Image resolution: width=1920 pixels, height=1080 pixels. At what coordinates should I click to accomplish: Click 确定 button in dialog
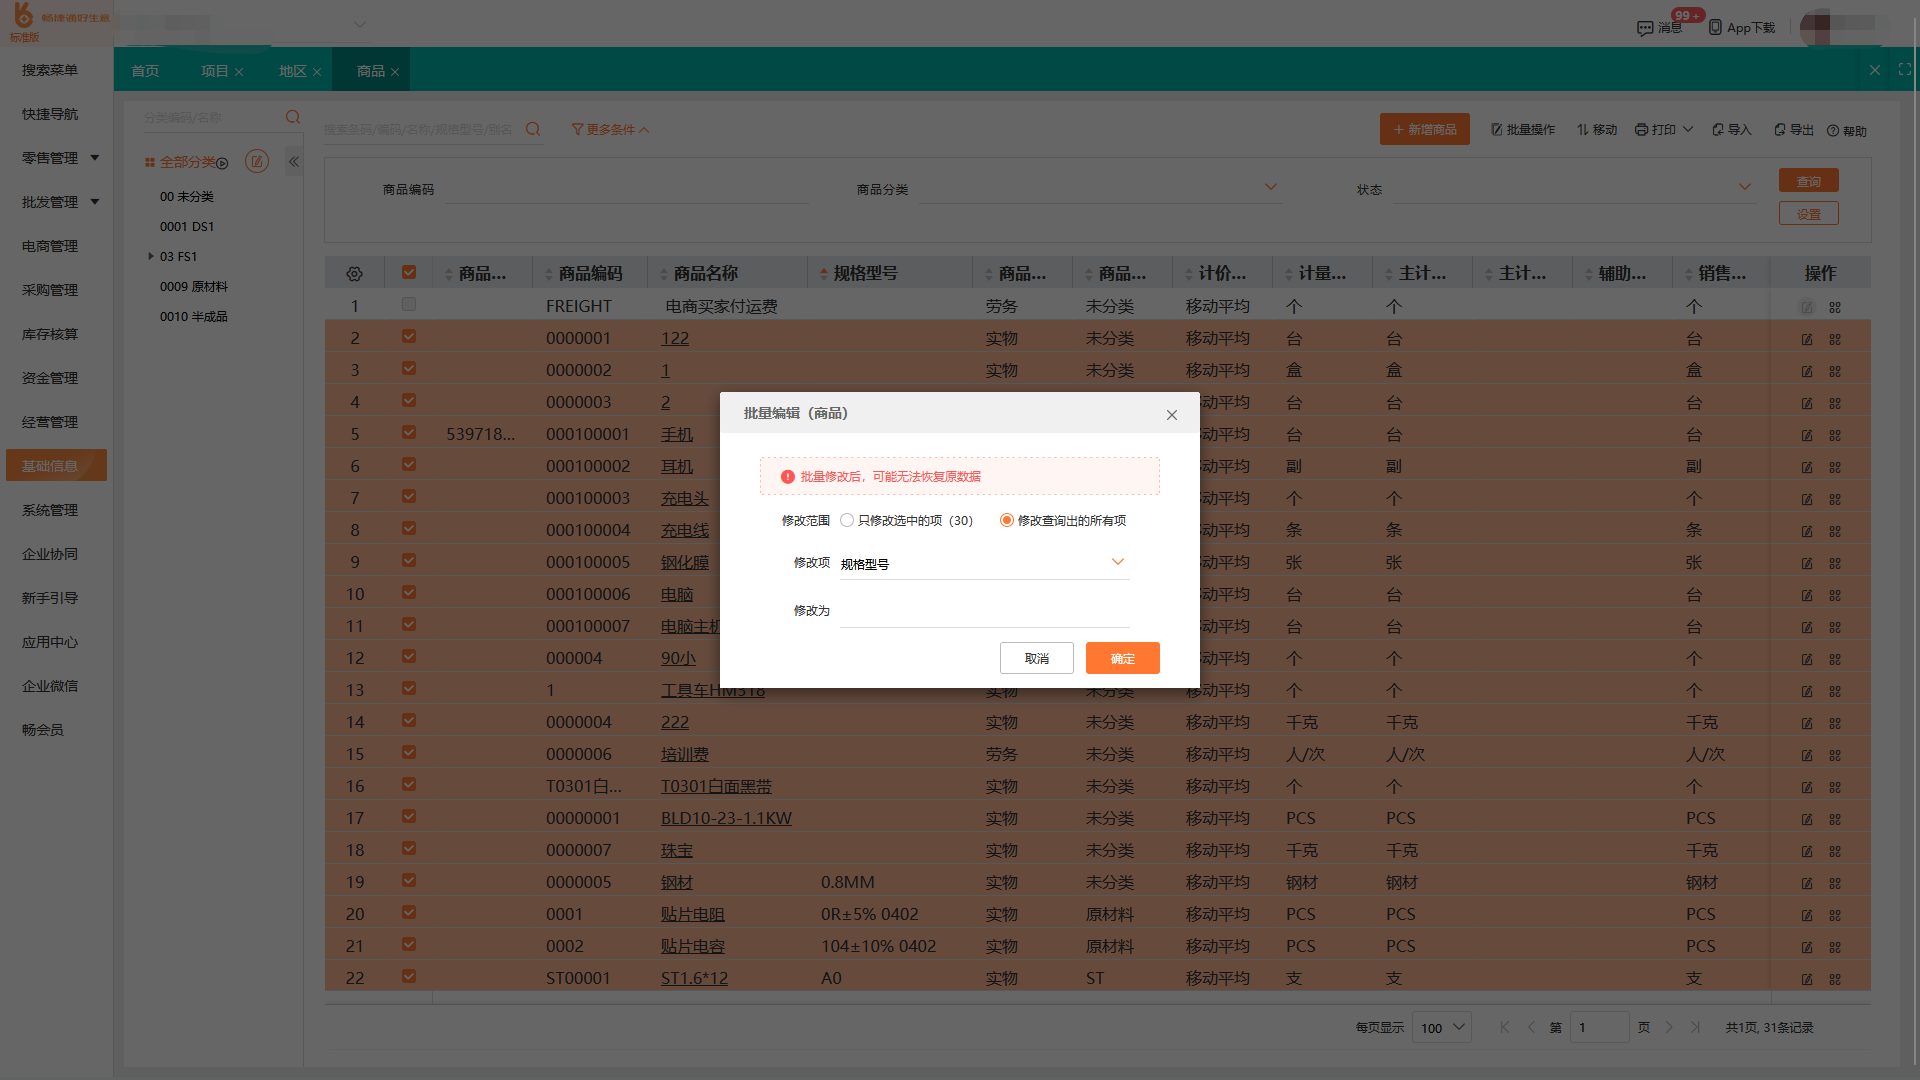pos(1122,658)
